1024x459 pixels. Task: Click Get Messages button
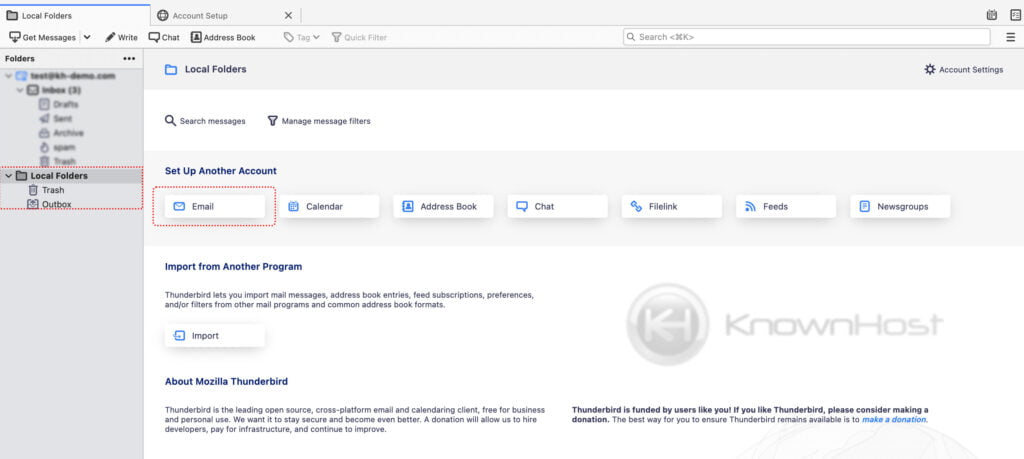tap(42, 37)
